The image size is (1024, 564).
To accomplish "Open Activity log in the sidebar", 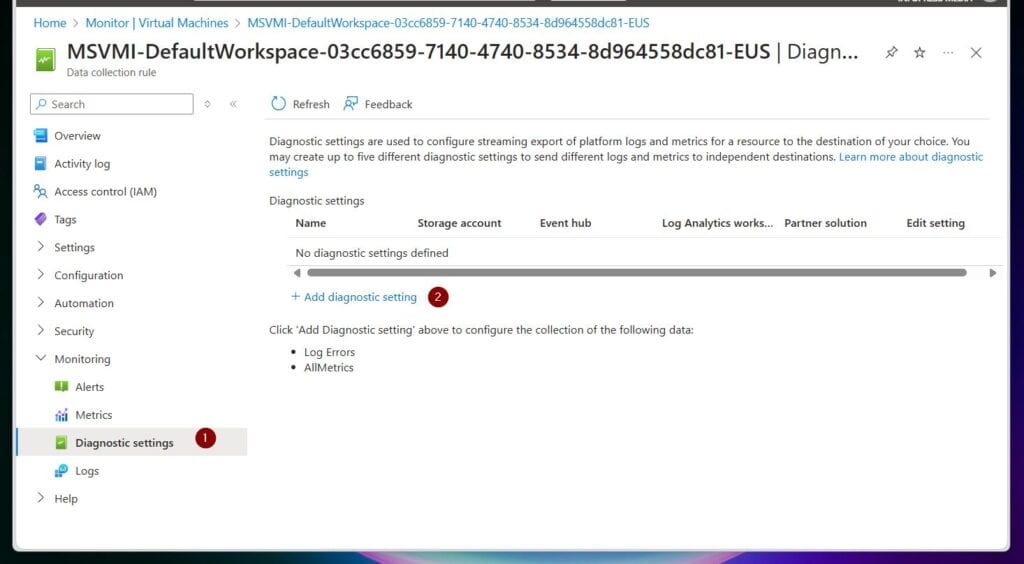I will click(x=82, y=164).
